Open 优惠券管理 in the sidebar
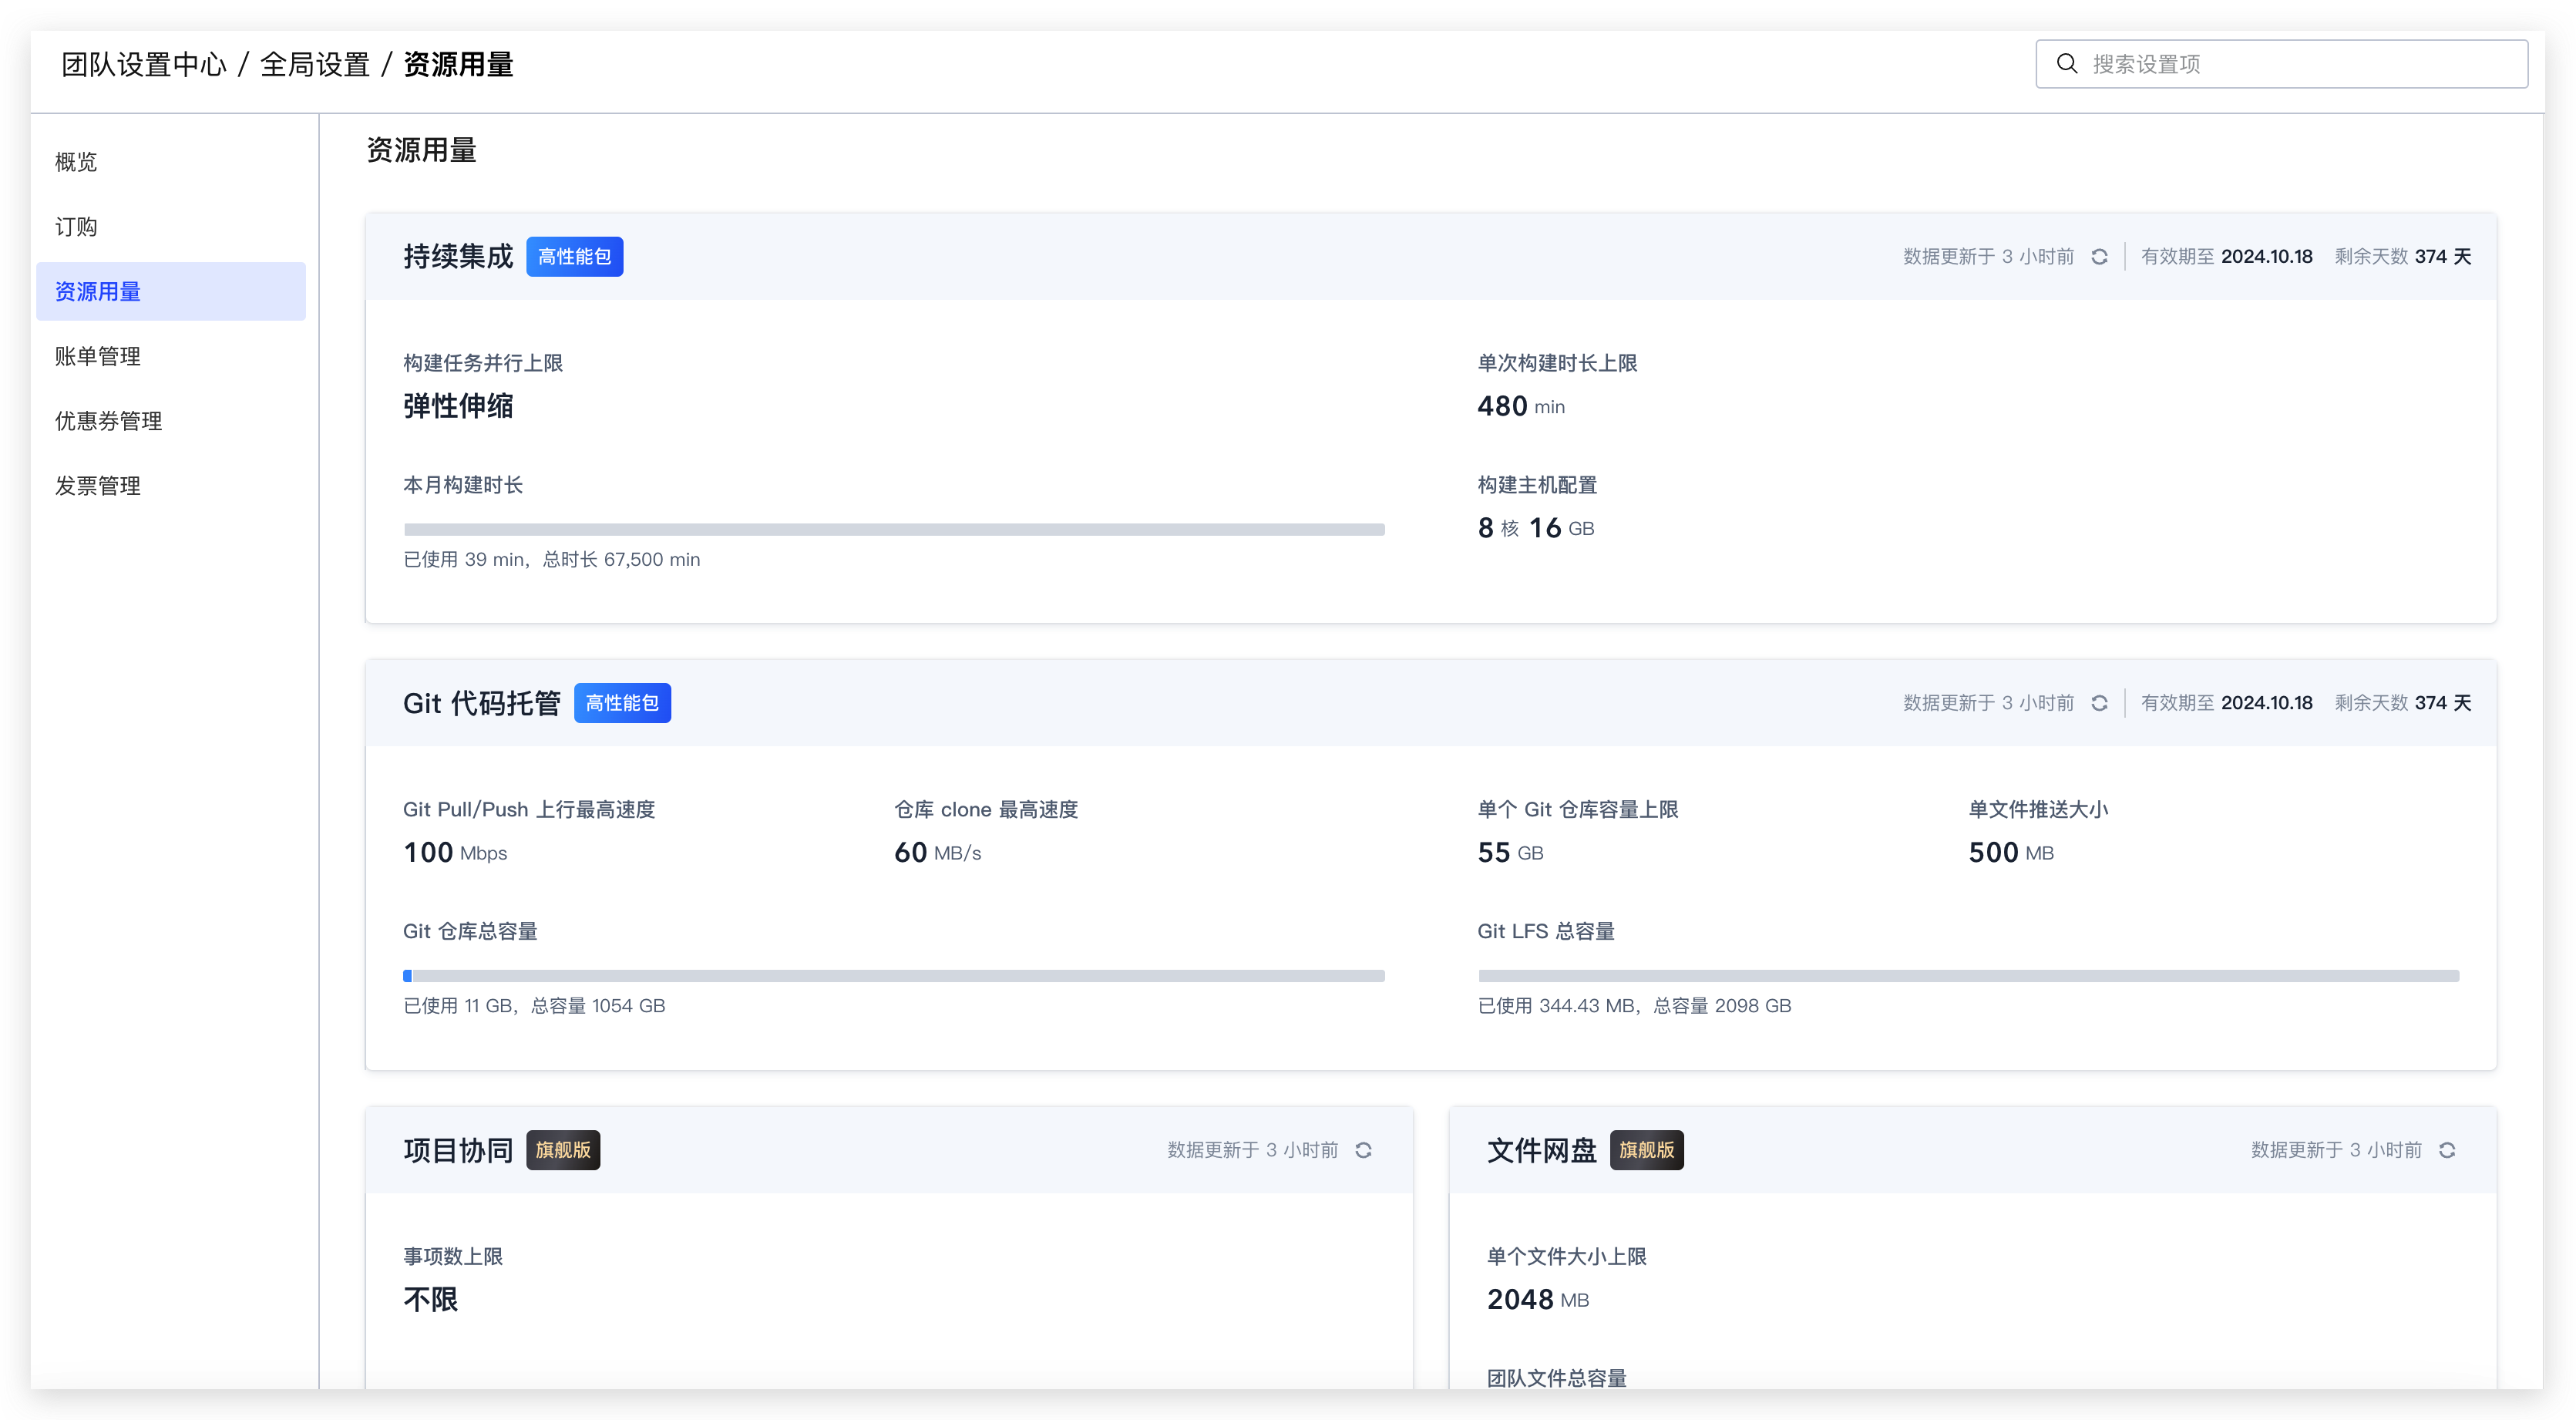 pyautogui.click(x=108, y=421)
